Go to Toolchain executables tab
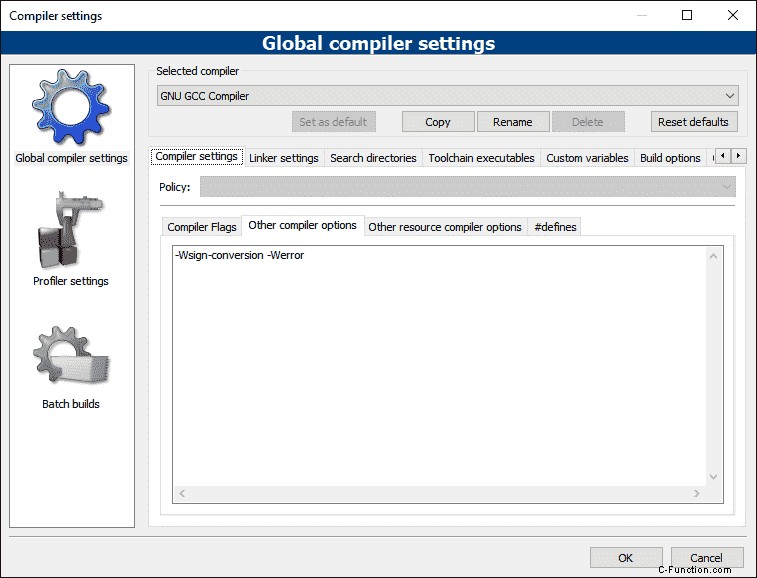 [481, 158]
